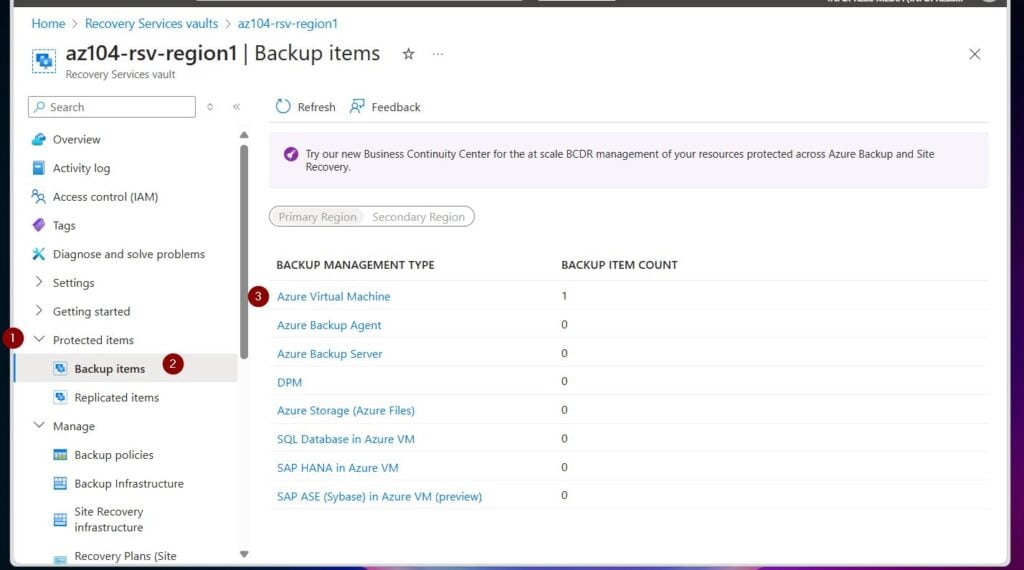
Task: Collapse the sidebar with the double-chevron icon
Action: pos(236,106)
